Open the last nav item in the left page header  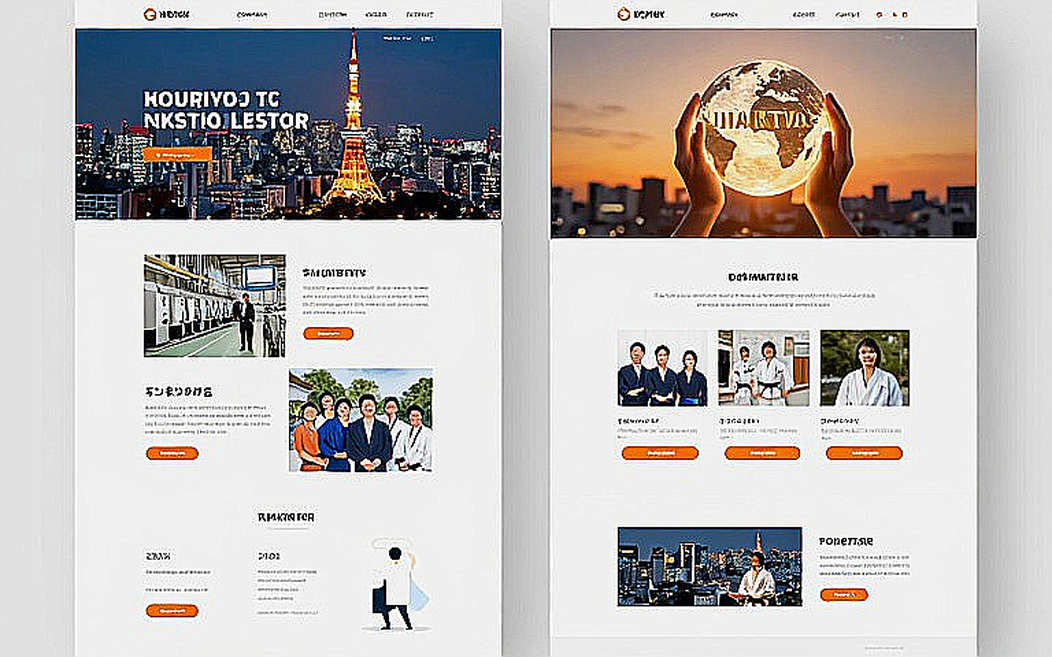(420, 15)
